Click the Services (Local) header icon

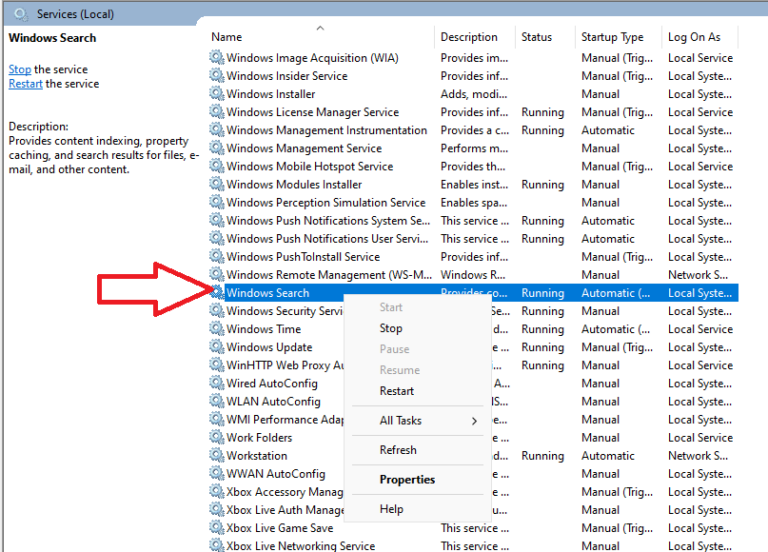click(21, 14)
